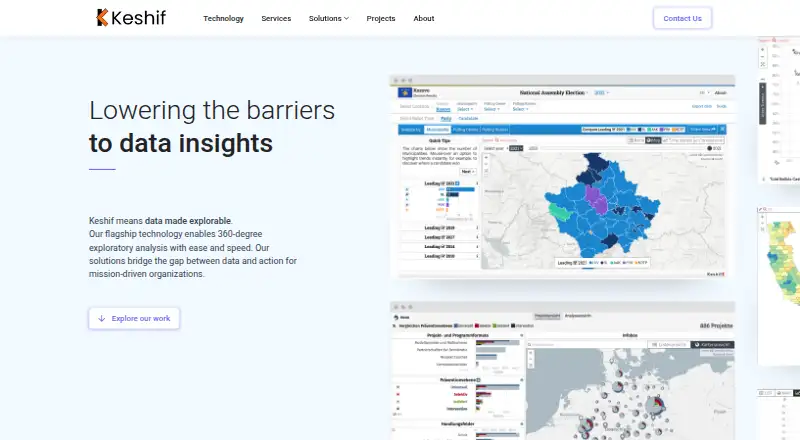Go to the Projects page
Image resolution: width=800 pixels, height=440 pixels.
pos(381,18)
